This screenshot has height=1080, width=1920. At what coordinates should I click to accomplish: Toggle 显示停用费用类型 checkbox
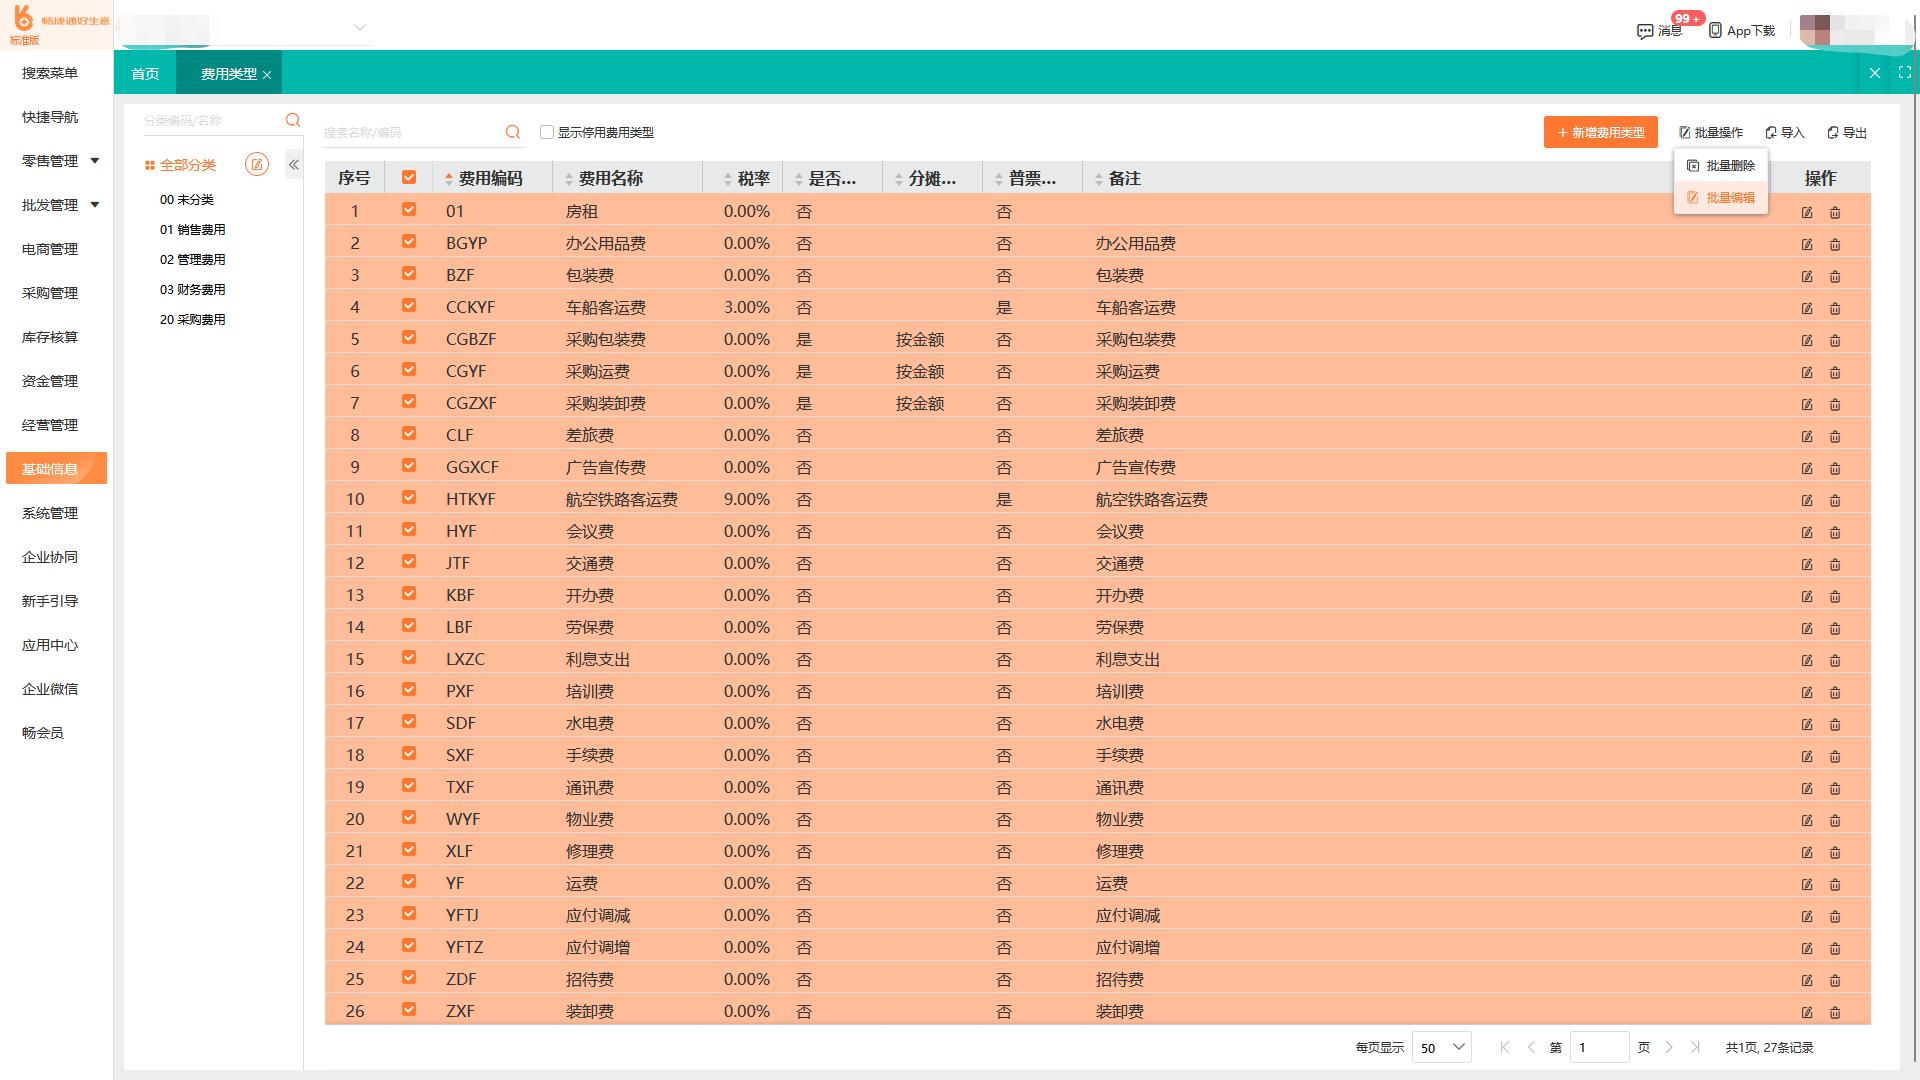point(546,131)
